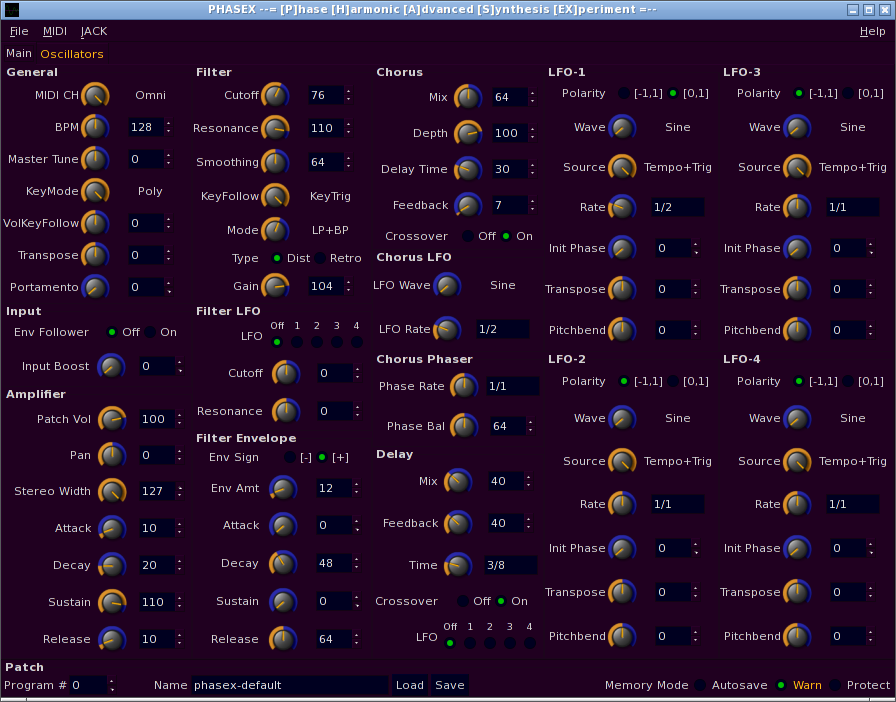The width and height of the screenshot is (896, 702).
Task: Click the Program # stepper arrows
Action: pyautogui.click(x=112, y=685)
